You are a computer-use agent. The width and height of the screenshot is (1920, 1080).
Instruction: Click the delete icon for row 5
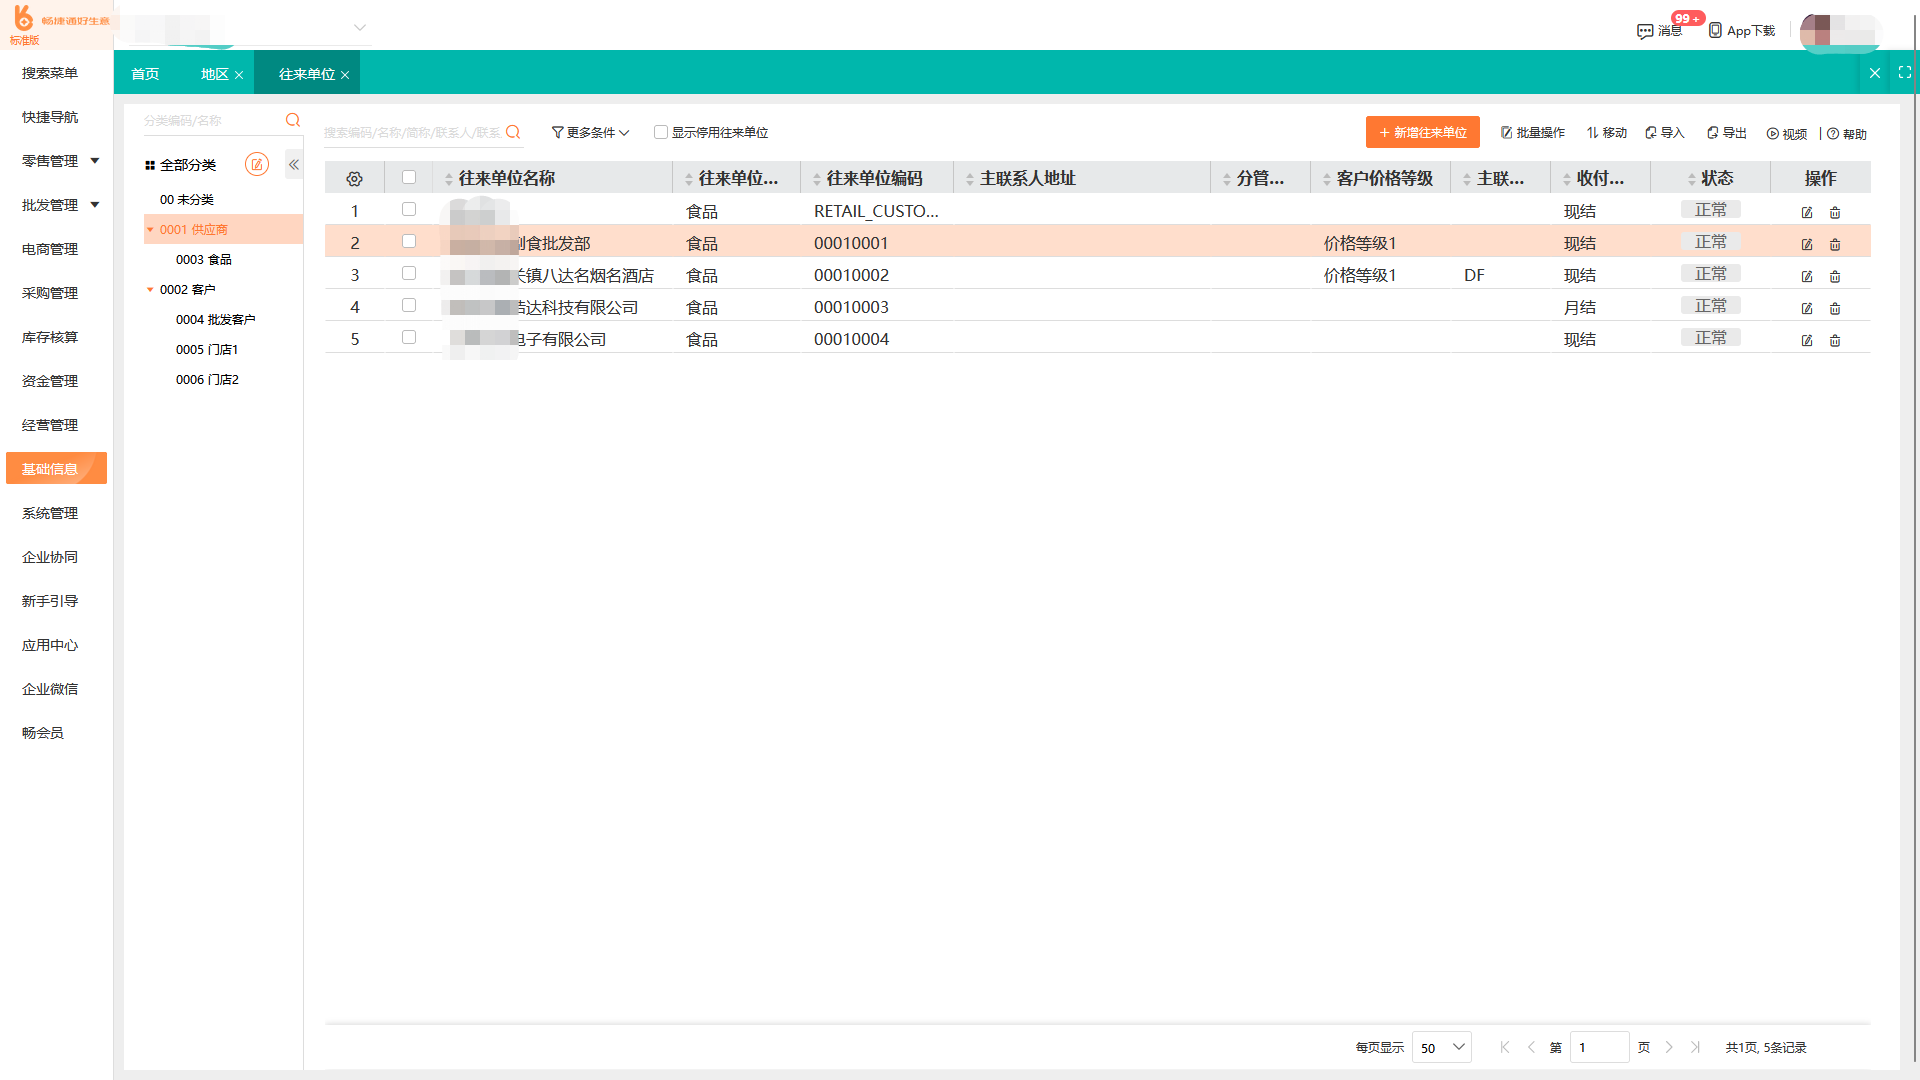click(x=1834, y=339)
